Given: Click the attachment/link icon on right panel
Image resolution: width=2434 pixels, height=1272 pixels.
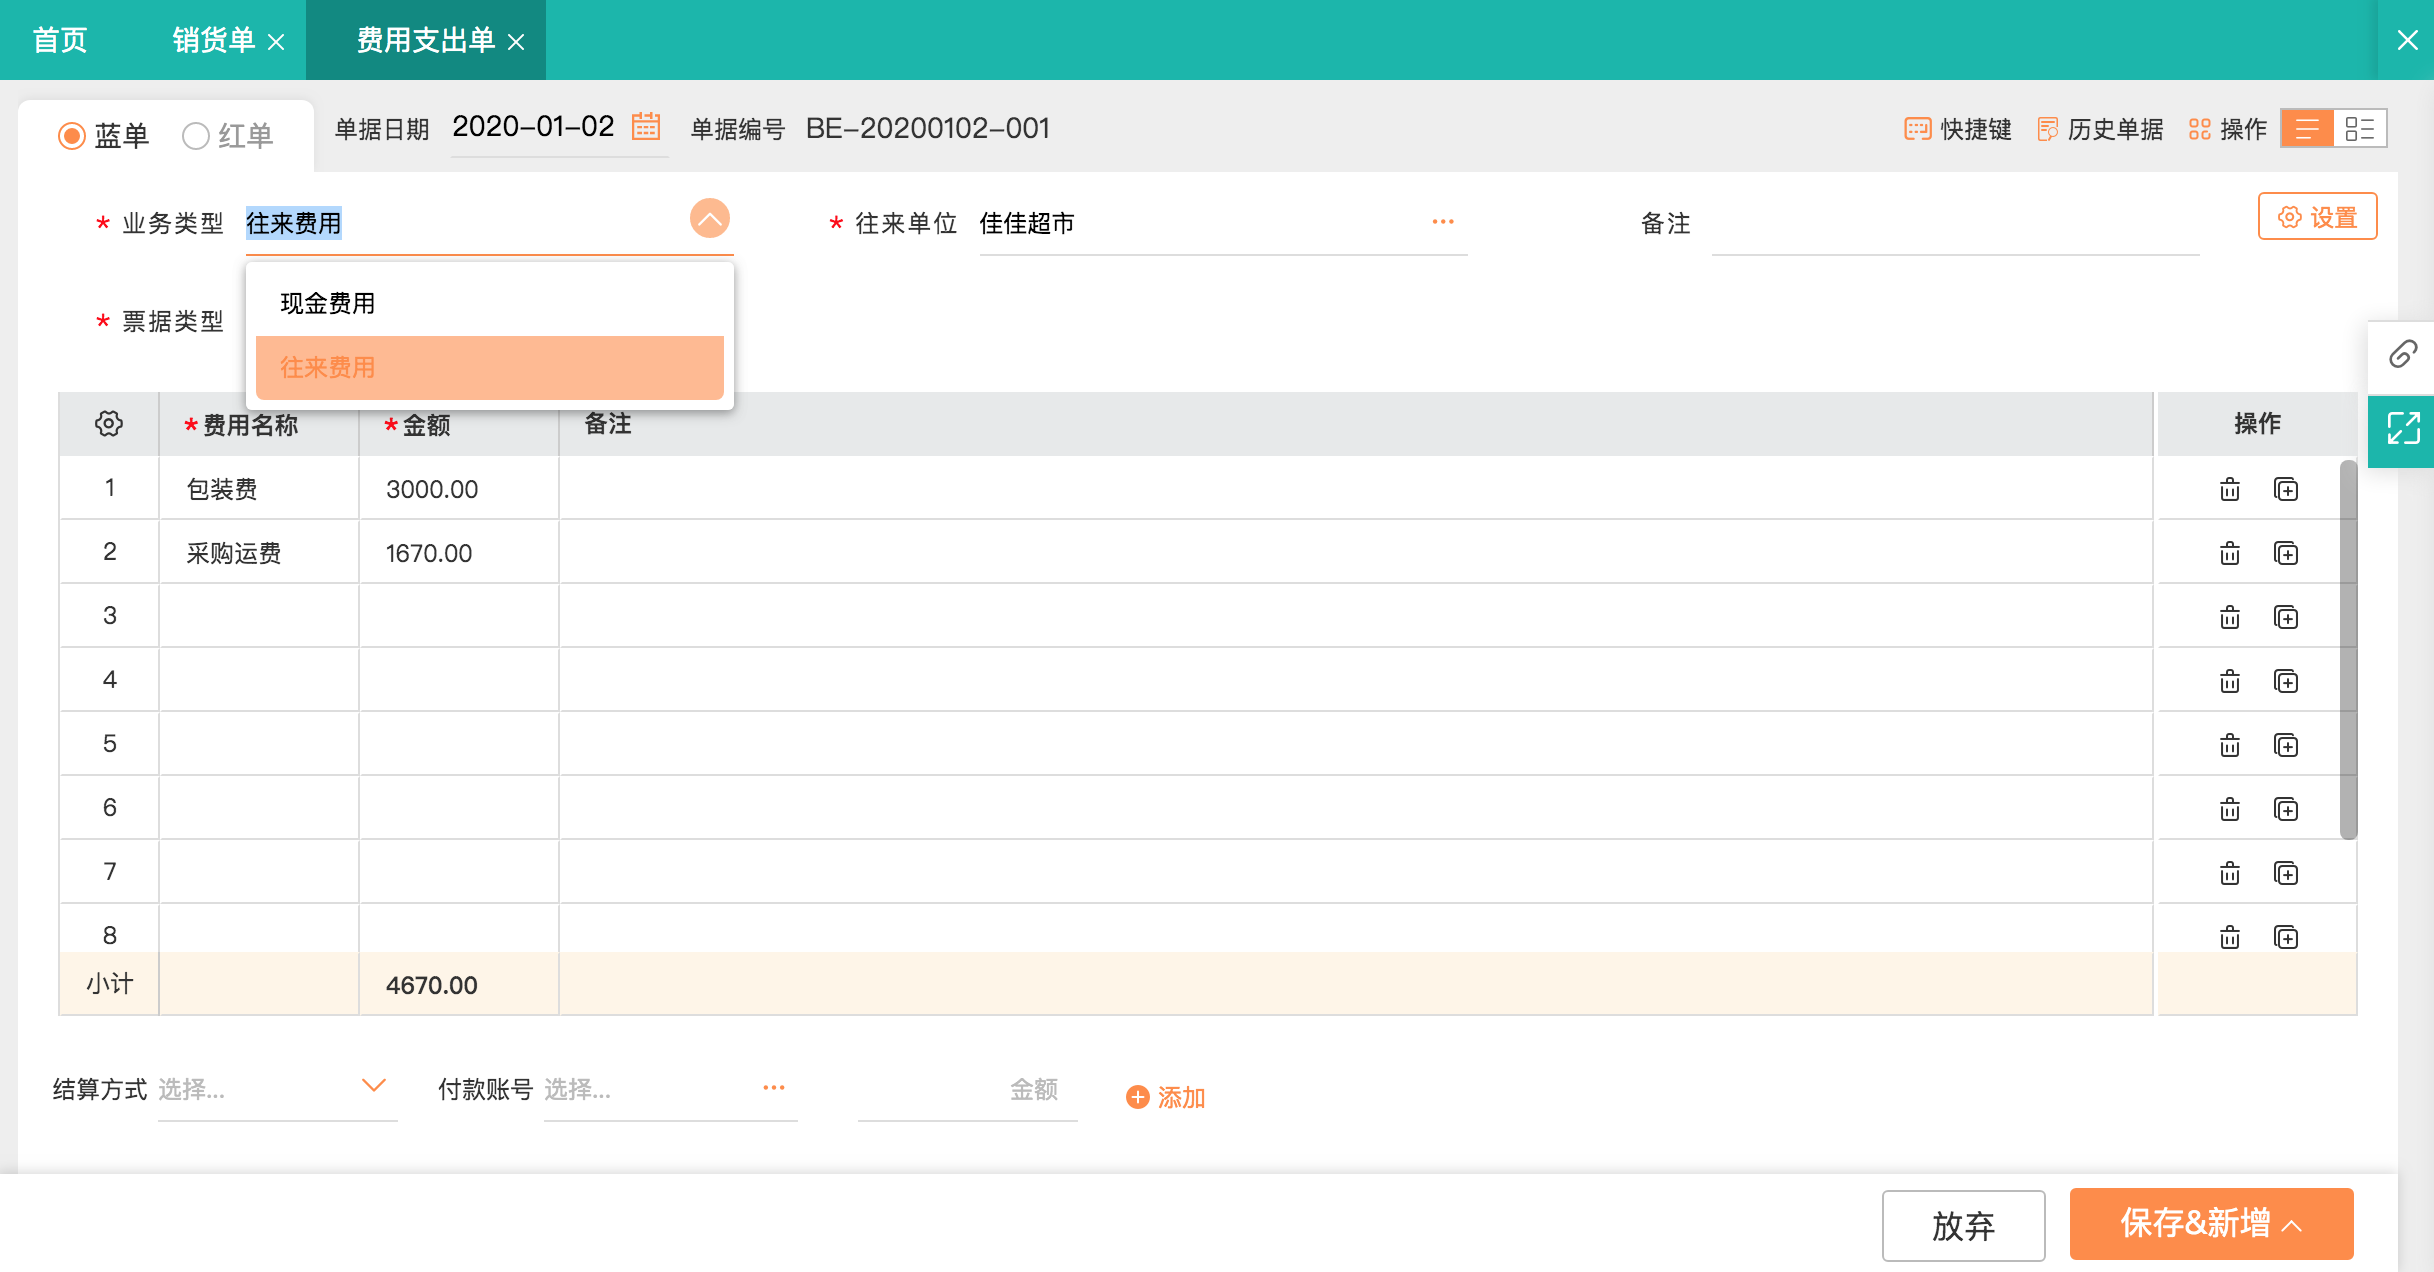Looking at the screenshot, I should pos(2402,351).
